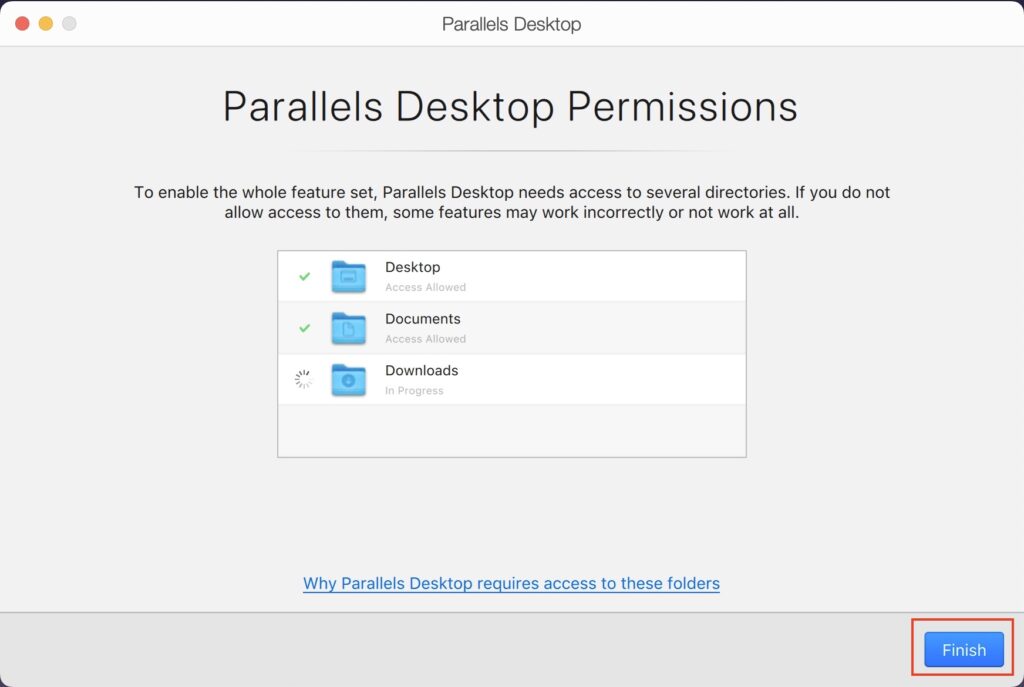Click the Desktop folder icon
Image resolution: width=1024 pixels, height=687 pixels.
348,276
